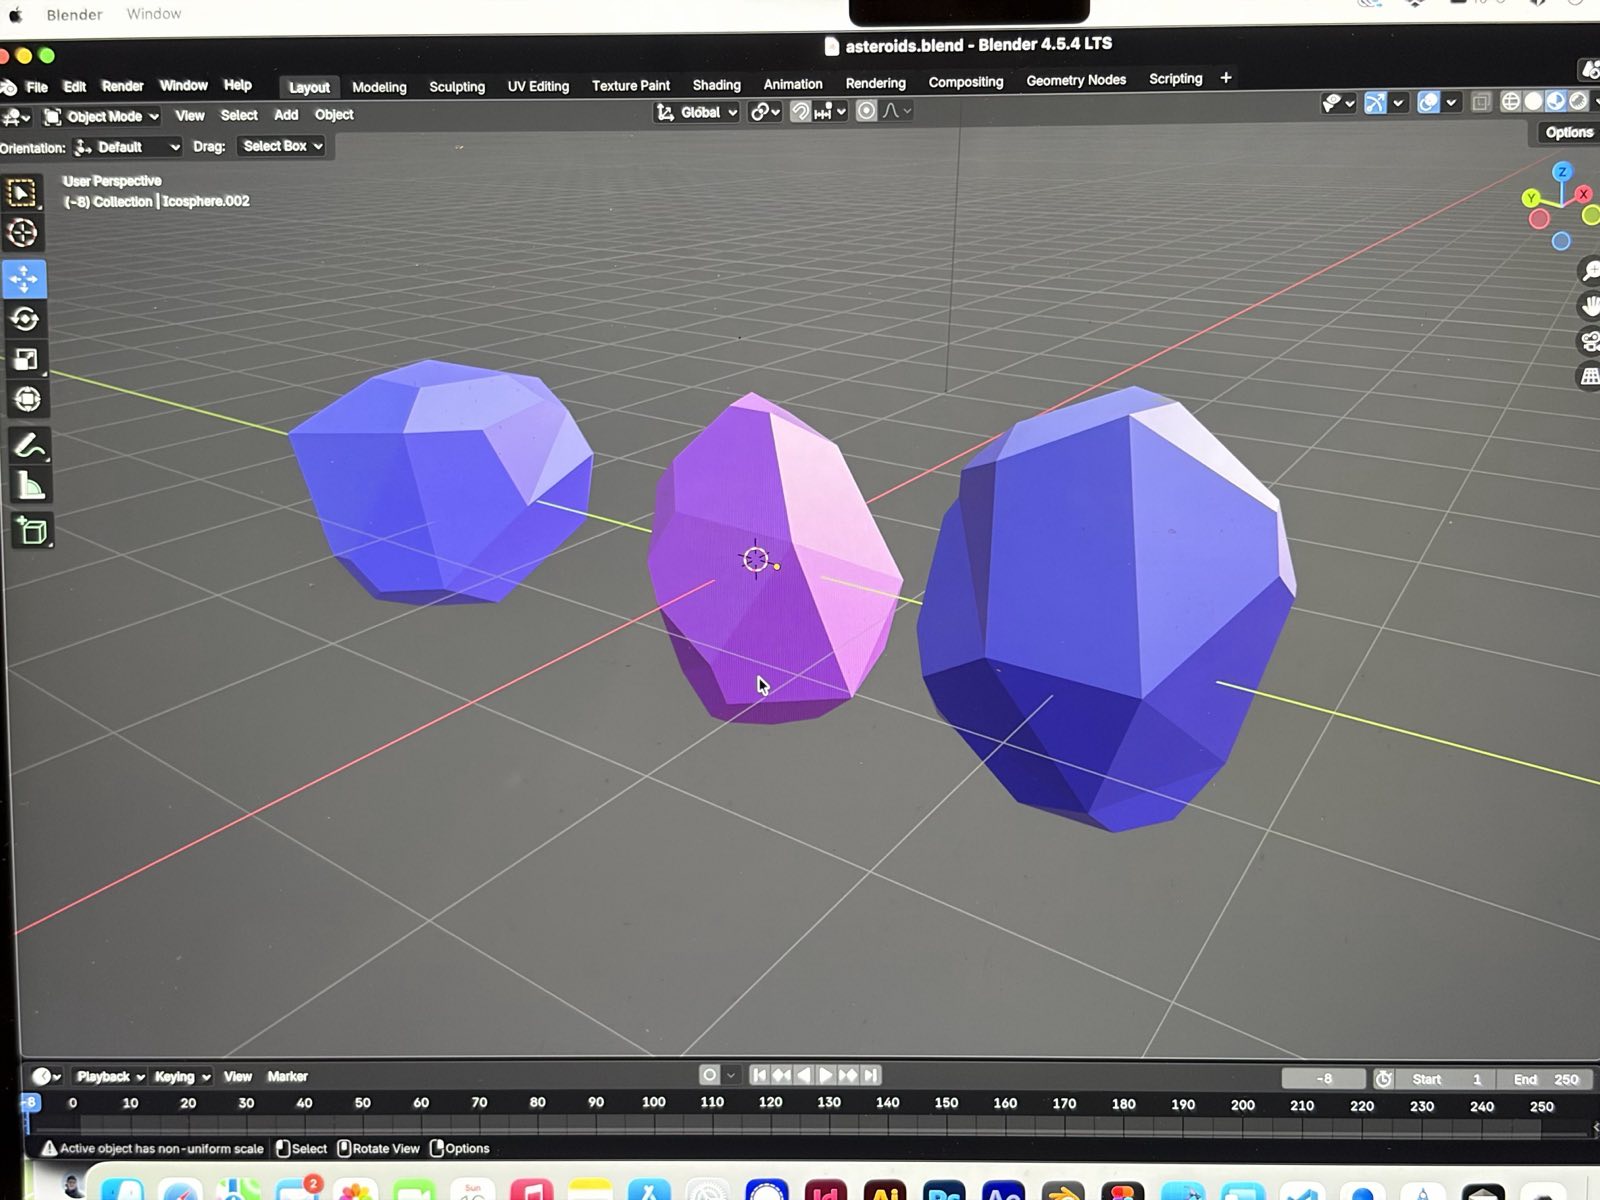This screenshot has width=1600, height=1200.
Task: Click the Z axis on the navigation gizmo
Action: [x=1562, y=172]
